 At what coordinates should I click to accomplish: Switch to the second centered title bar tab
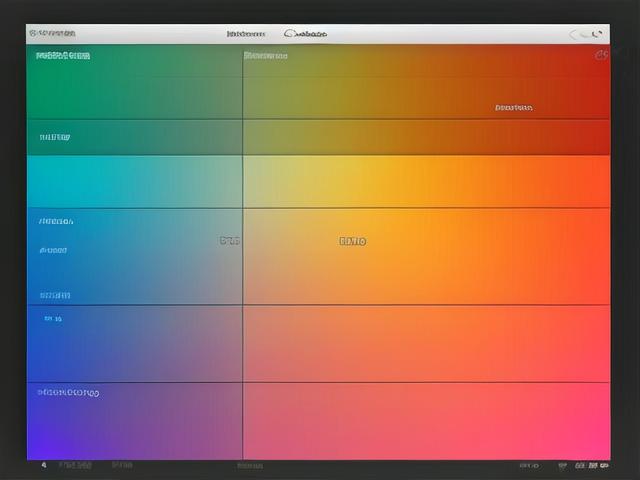(305, 34)
